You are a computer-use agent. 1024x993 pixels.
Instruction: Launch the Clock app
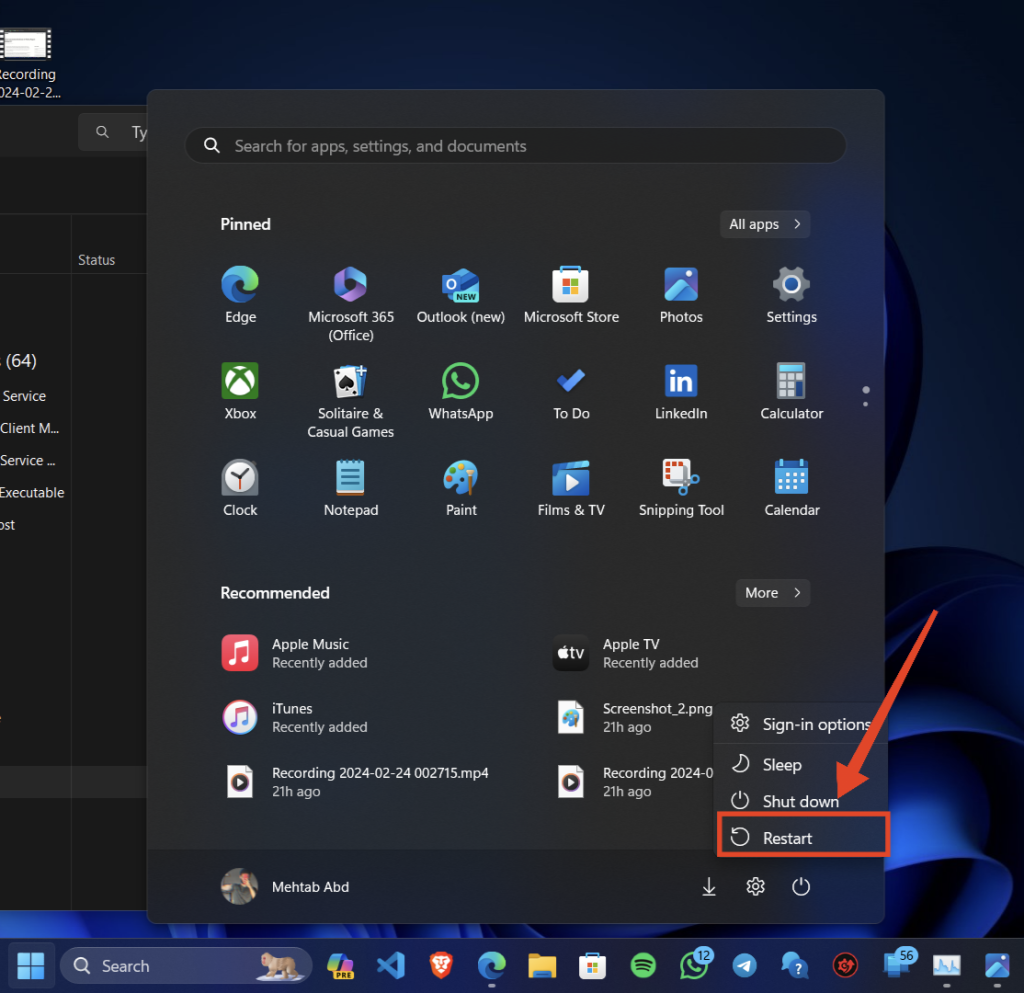pos(240,488)
